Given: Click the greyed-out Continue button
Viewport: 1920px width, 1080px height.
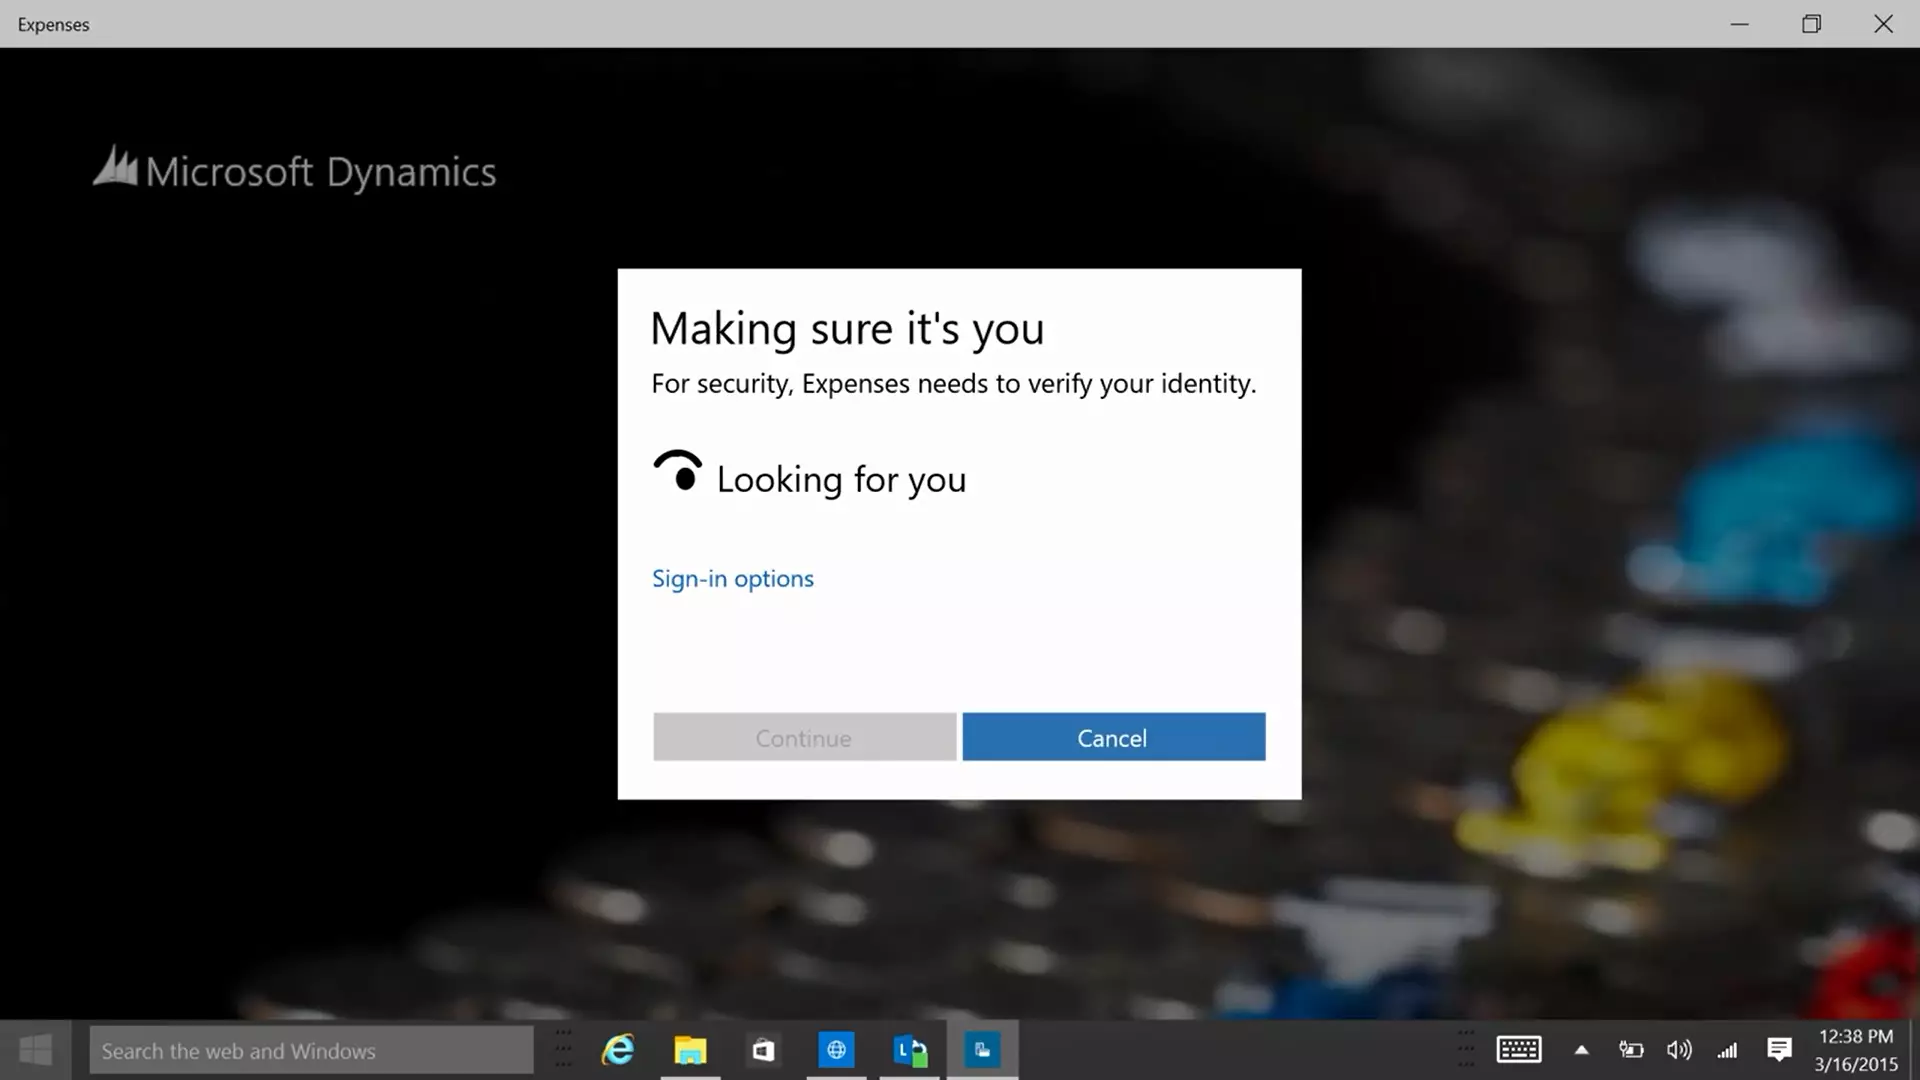Looking at the screenshot, I should click(x=803, y=736).
